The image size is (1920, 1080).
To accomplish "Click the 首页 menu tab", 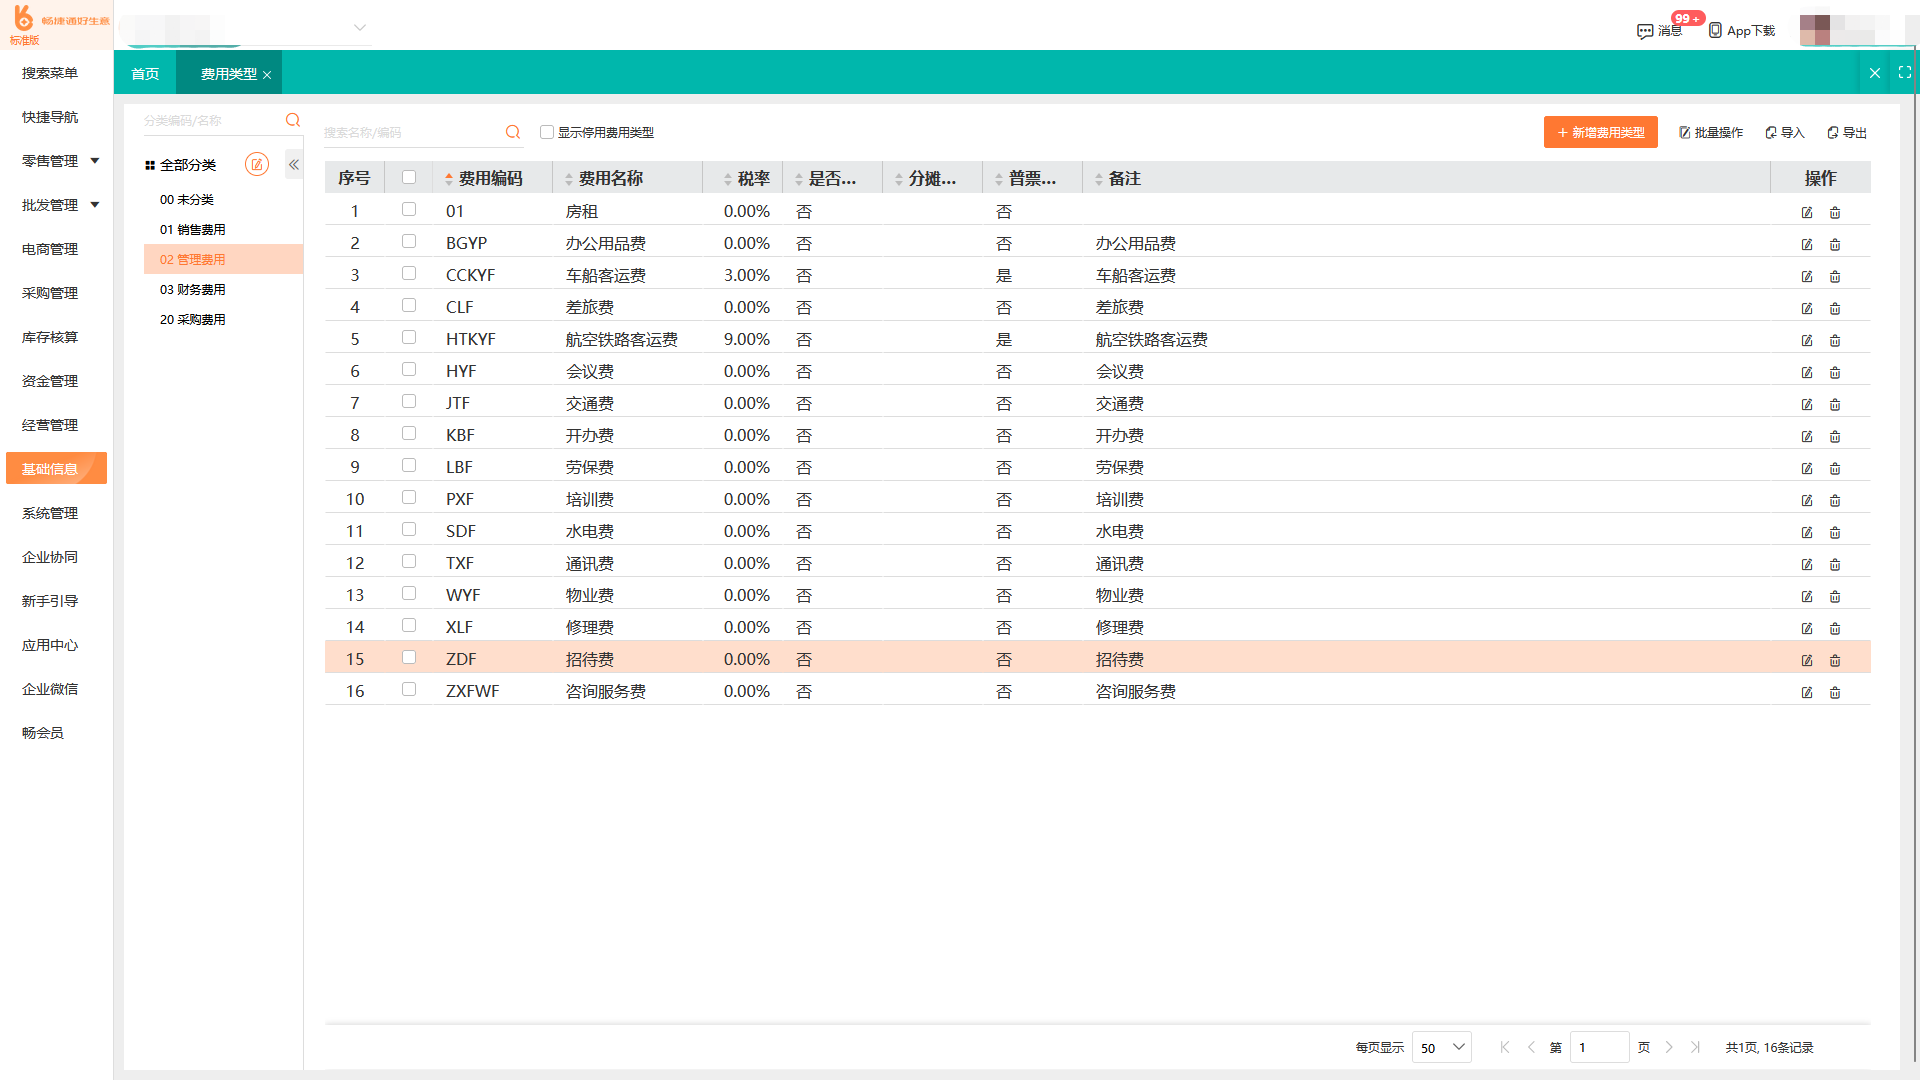I will [x=145, y=74].
